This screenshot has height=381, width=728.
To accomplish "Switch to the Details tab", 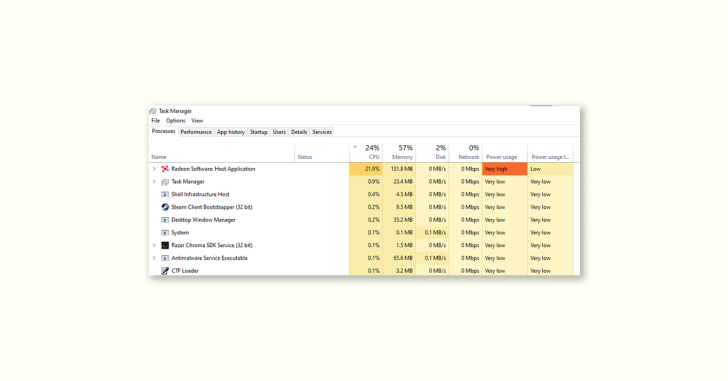I will click(x=299, y=132).
